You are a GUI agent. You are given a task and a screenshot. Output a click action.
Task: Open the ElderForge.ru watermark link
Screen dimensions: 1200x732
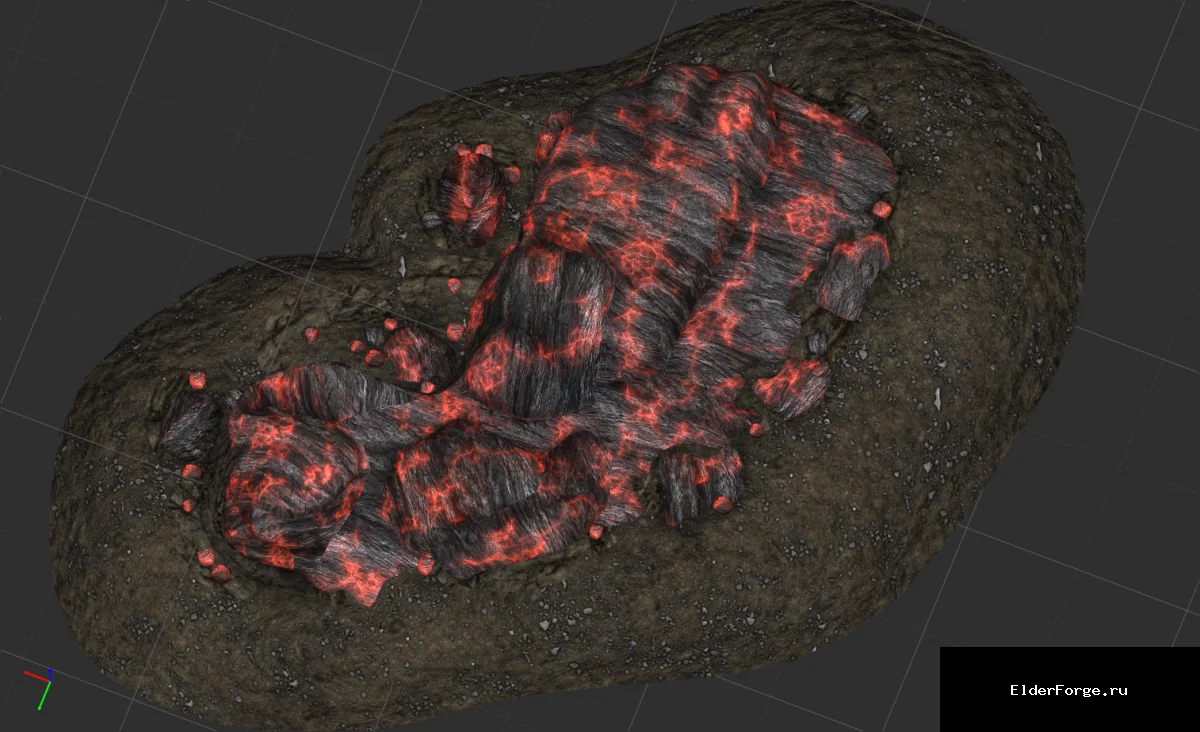[x=1068, y=690]
